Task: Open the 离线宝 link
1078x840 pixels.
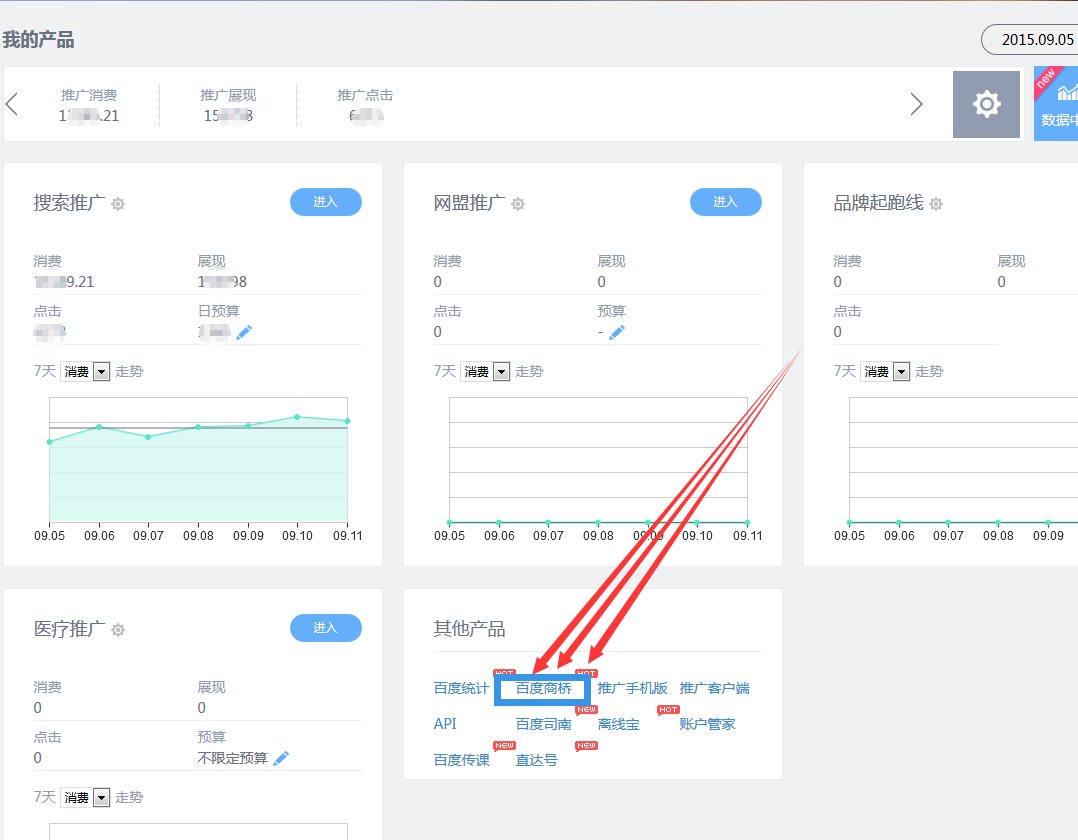Action: pyautogui.click(x=618, y=723)
